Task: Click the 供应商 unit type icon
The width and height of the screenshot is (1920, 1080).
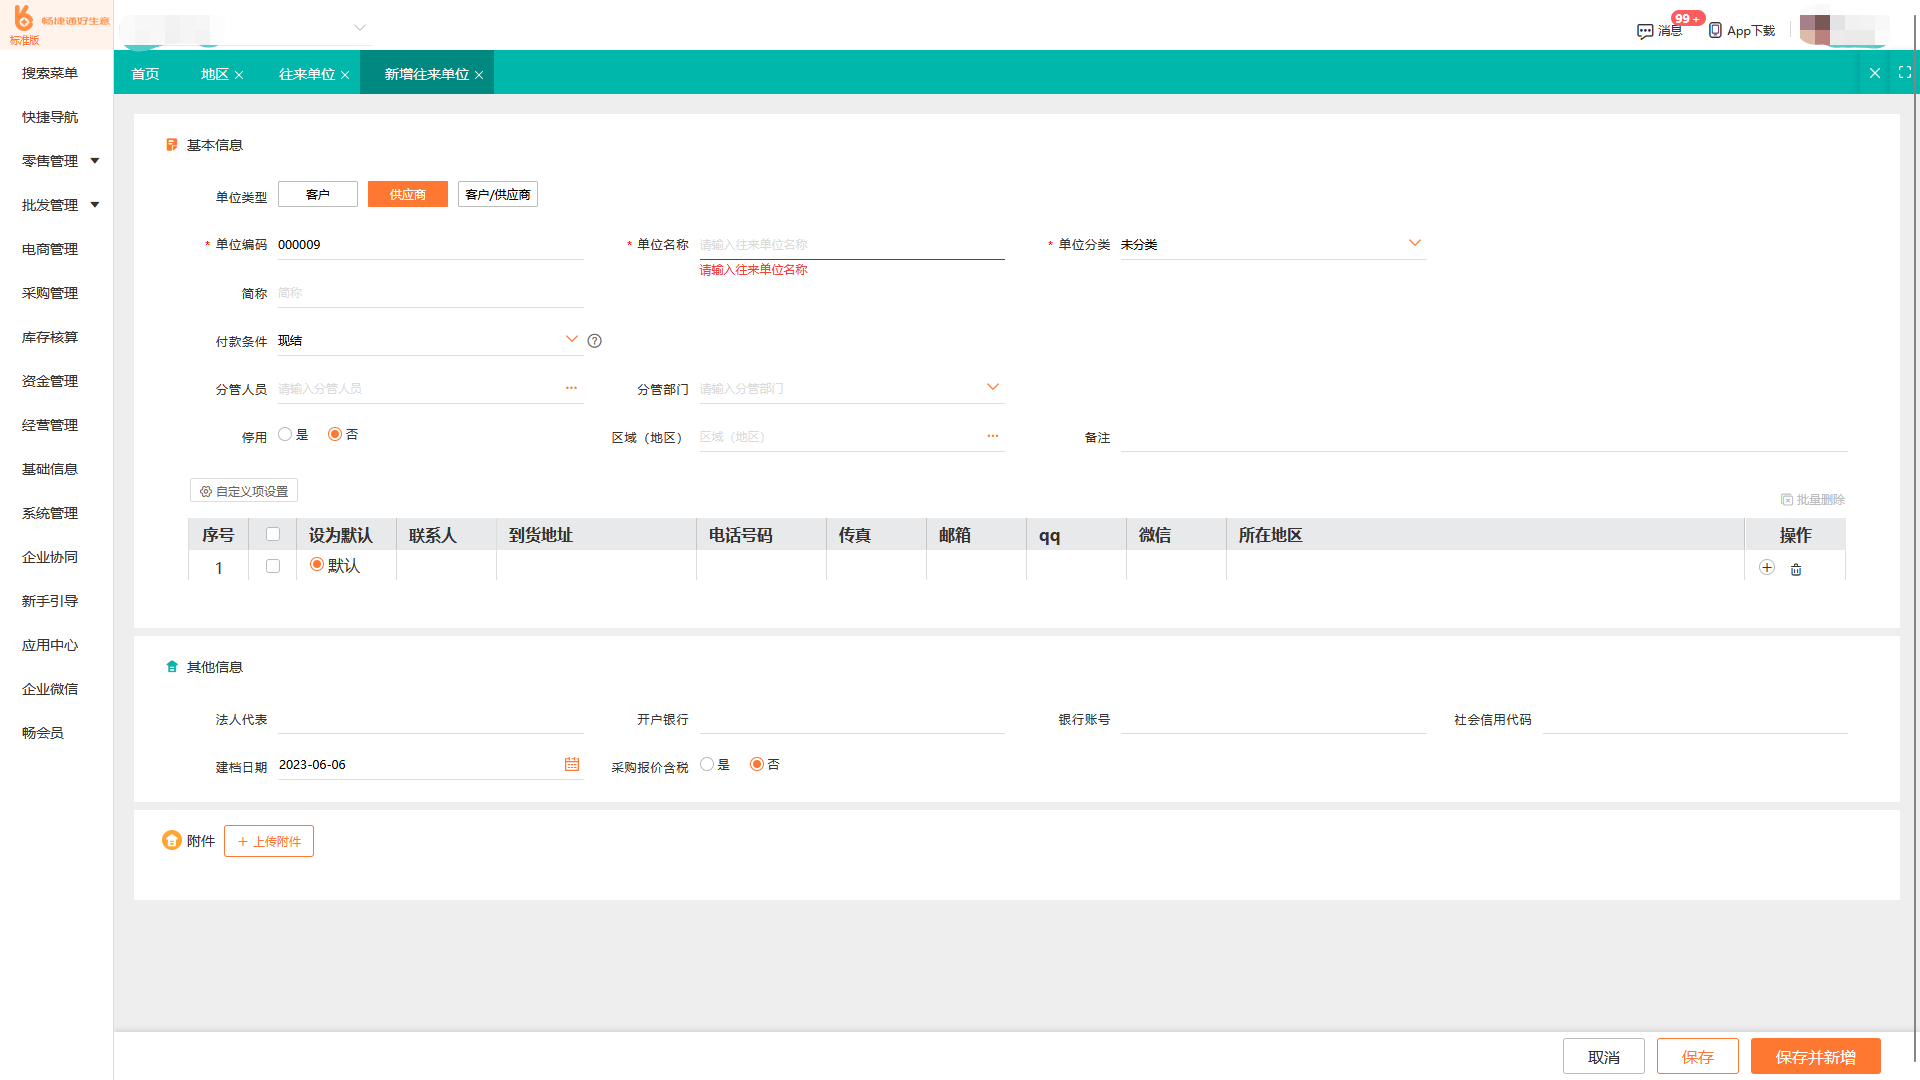Action: (406, 195)
